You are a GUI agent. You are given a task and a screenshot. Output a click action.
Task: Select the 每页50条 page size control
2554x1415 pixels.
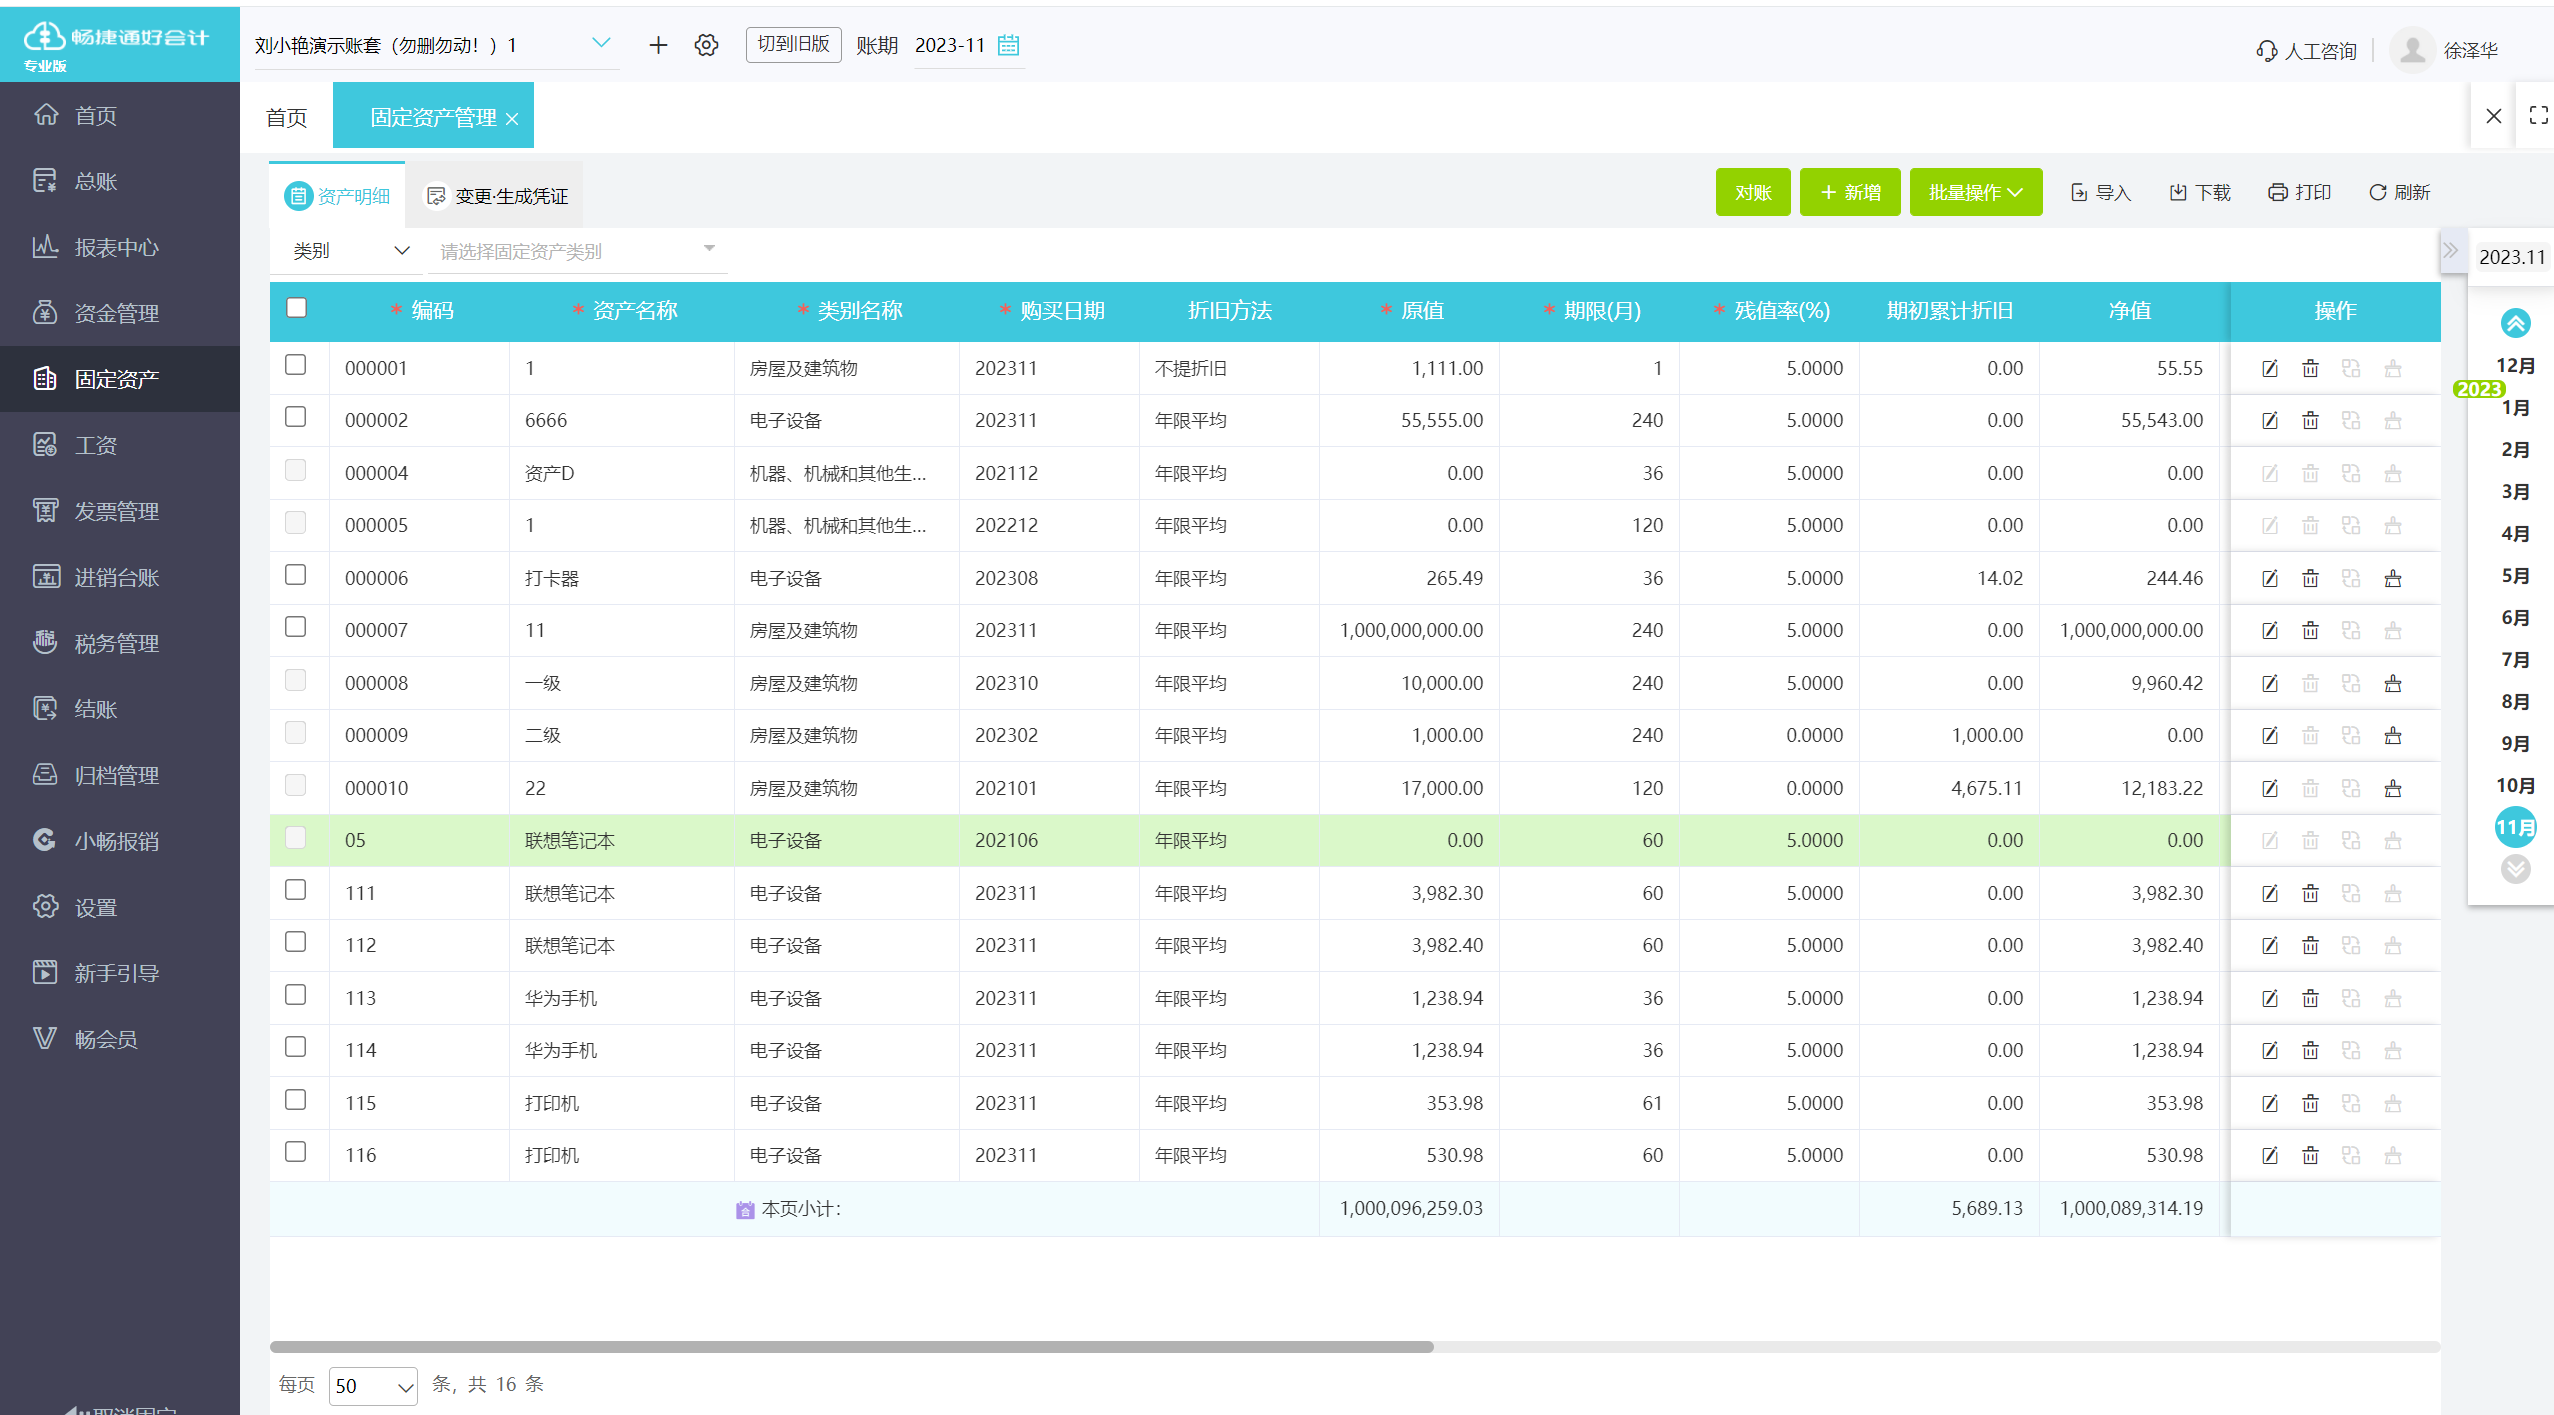coord(371,1385)
